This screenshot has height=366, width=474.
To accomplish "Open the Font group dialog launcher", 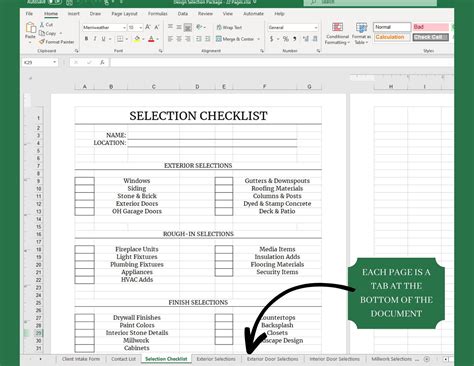I will (161, 51).
